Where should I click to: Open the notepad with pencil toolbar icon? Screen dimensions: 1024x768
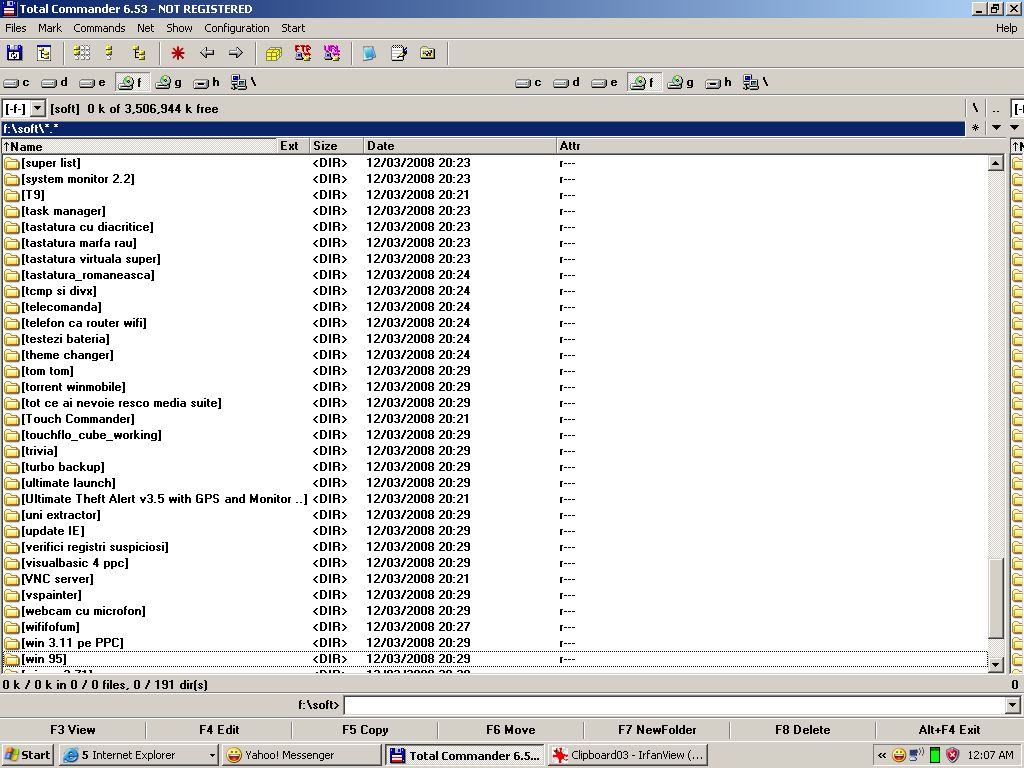pyautogui.click(x=399, y=53)
